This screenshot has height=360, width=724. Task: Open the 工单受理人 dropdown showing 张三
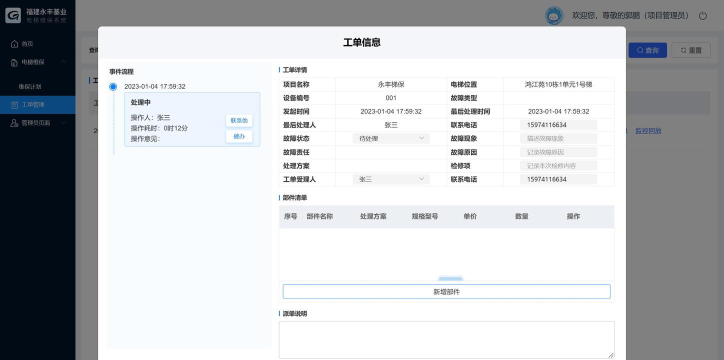[x=391, y=179]
